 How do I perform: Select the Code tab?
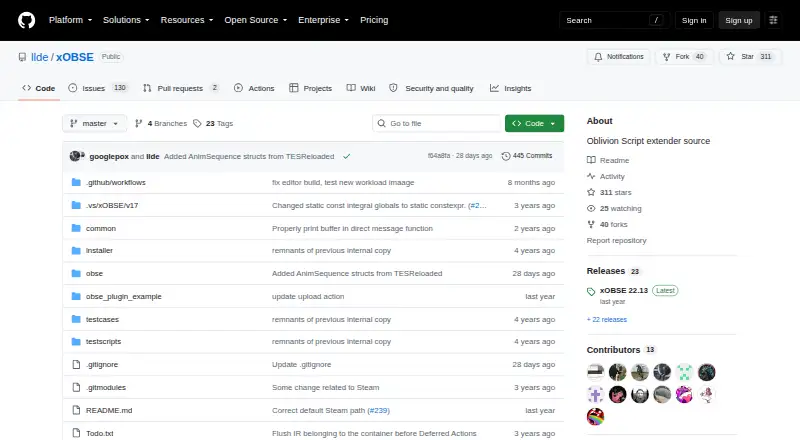(39, 88)
